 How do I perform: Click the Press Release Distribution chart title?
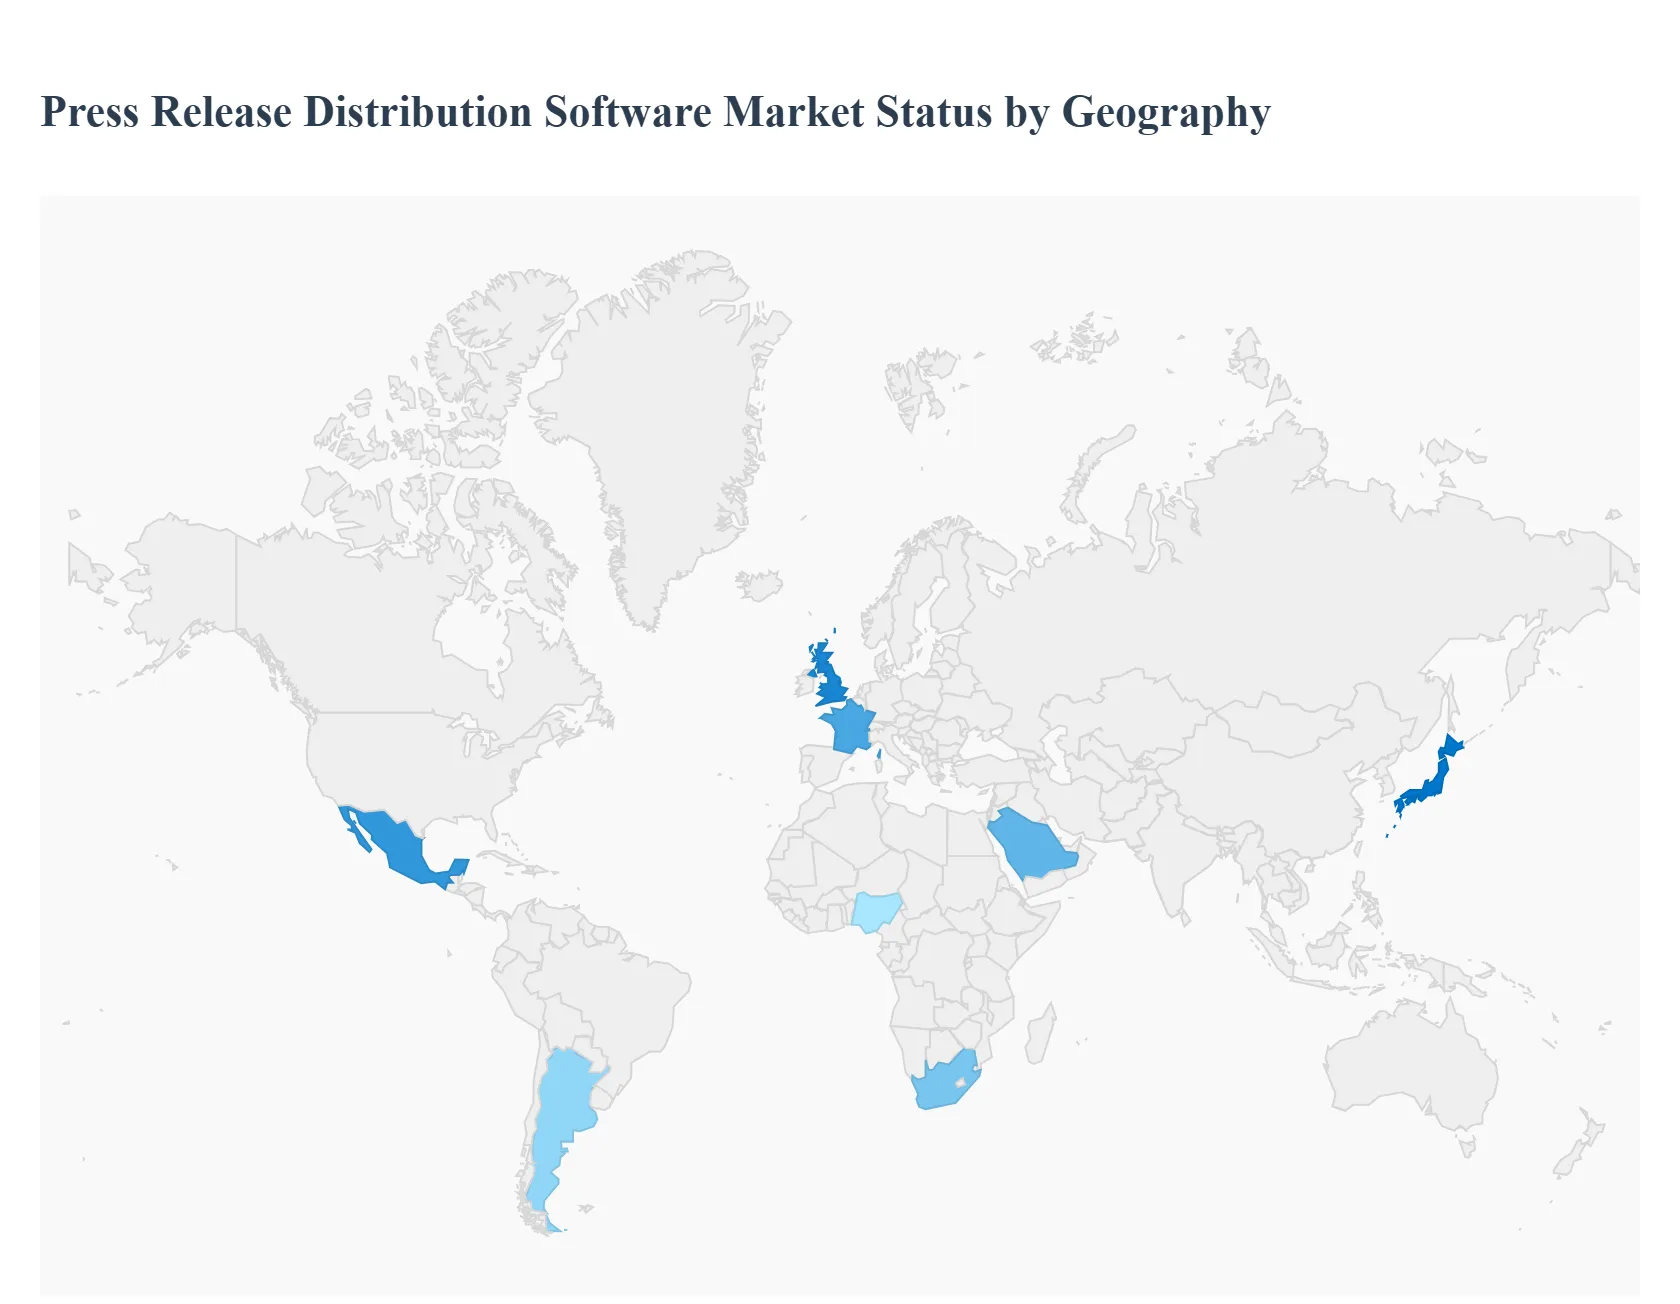click(655, 112)
